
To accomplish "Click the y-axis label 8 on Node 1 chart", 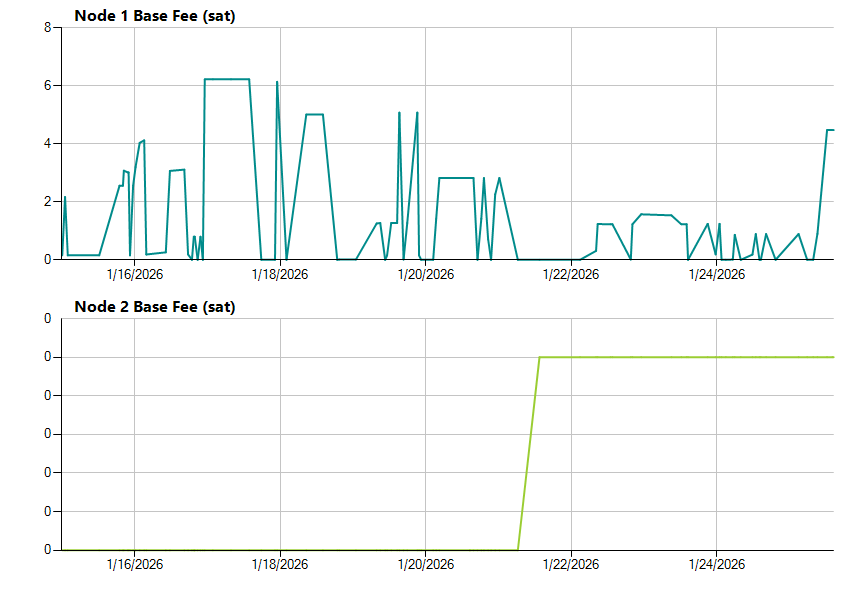I will tap(47, 28).
